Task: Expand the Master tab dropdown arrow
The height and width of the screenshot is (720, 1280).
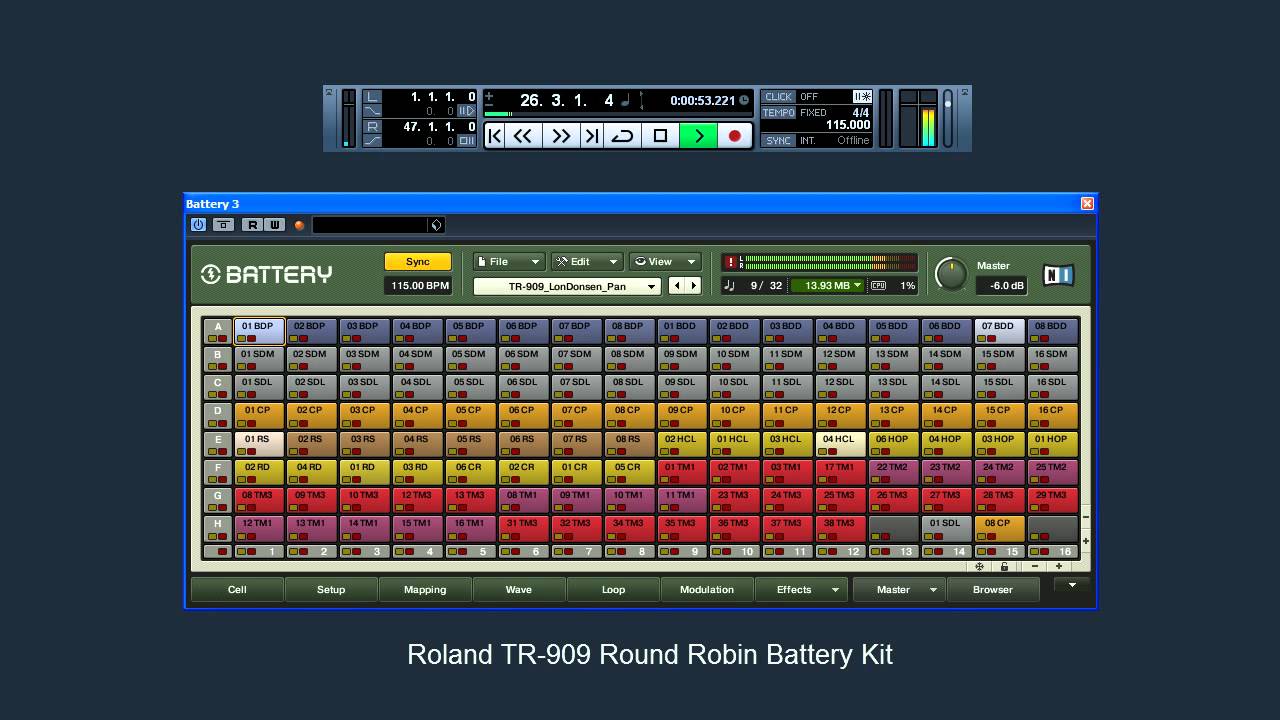Action: pos(933,590)
